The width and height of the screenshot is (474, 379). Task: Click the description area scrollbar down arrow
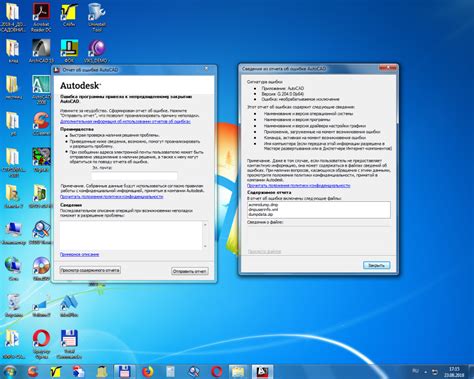(x=205, y=246)
